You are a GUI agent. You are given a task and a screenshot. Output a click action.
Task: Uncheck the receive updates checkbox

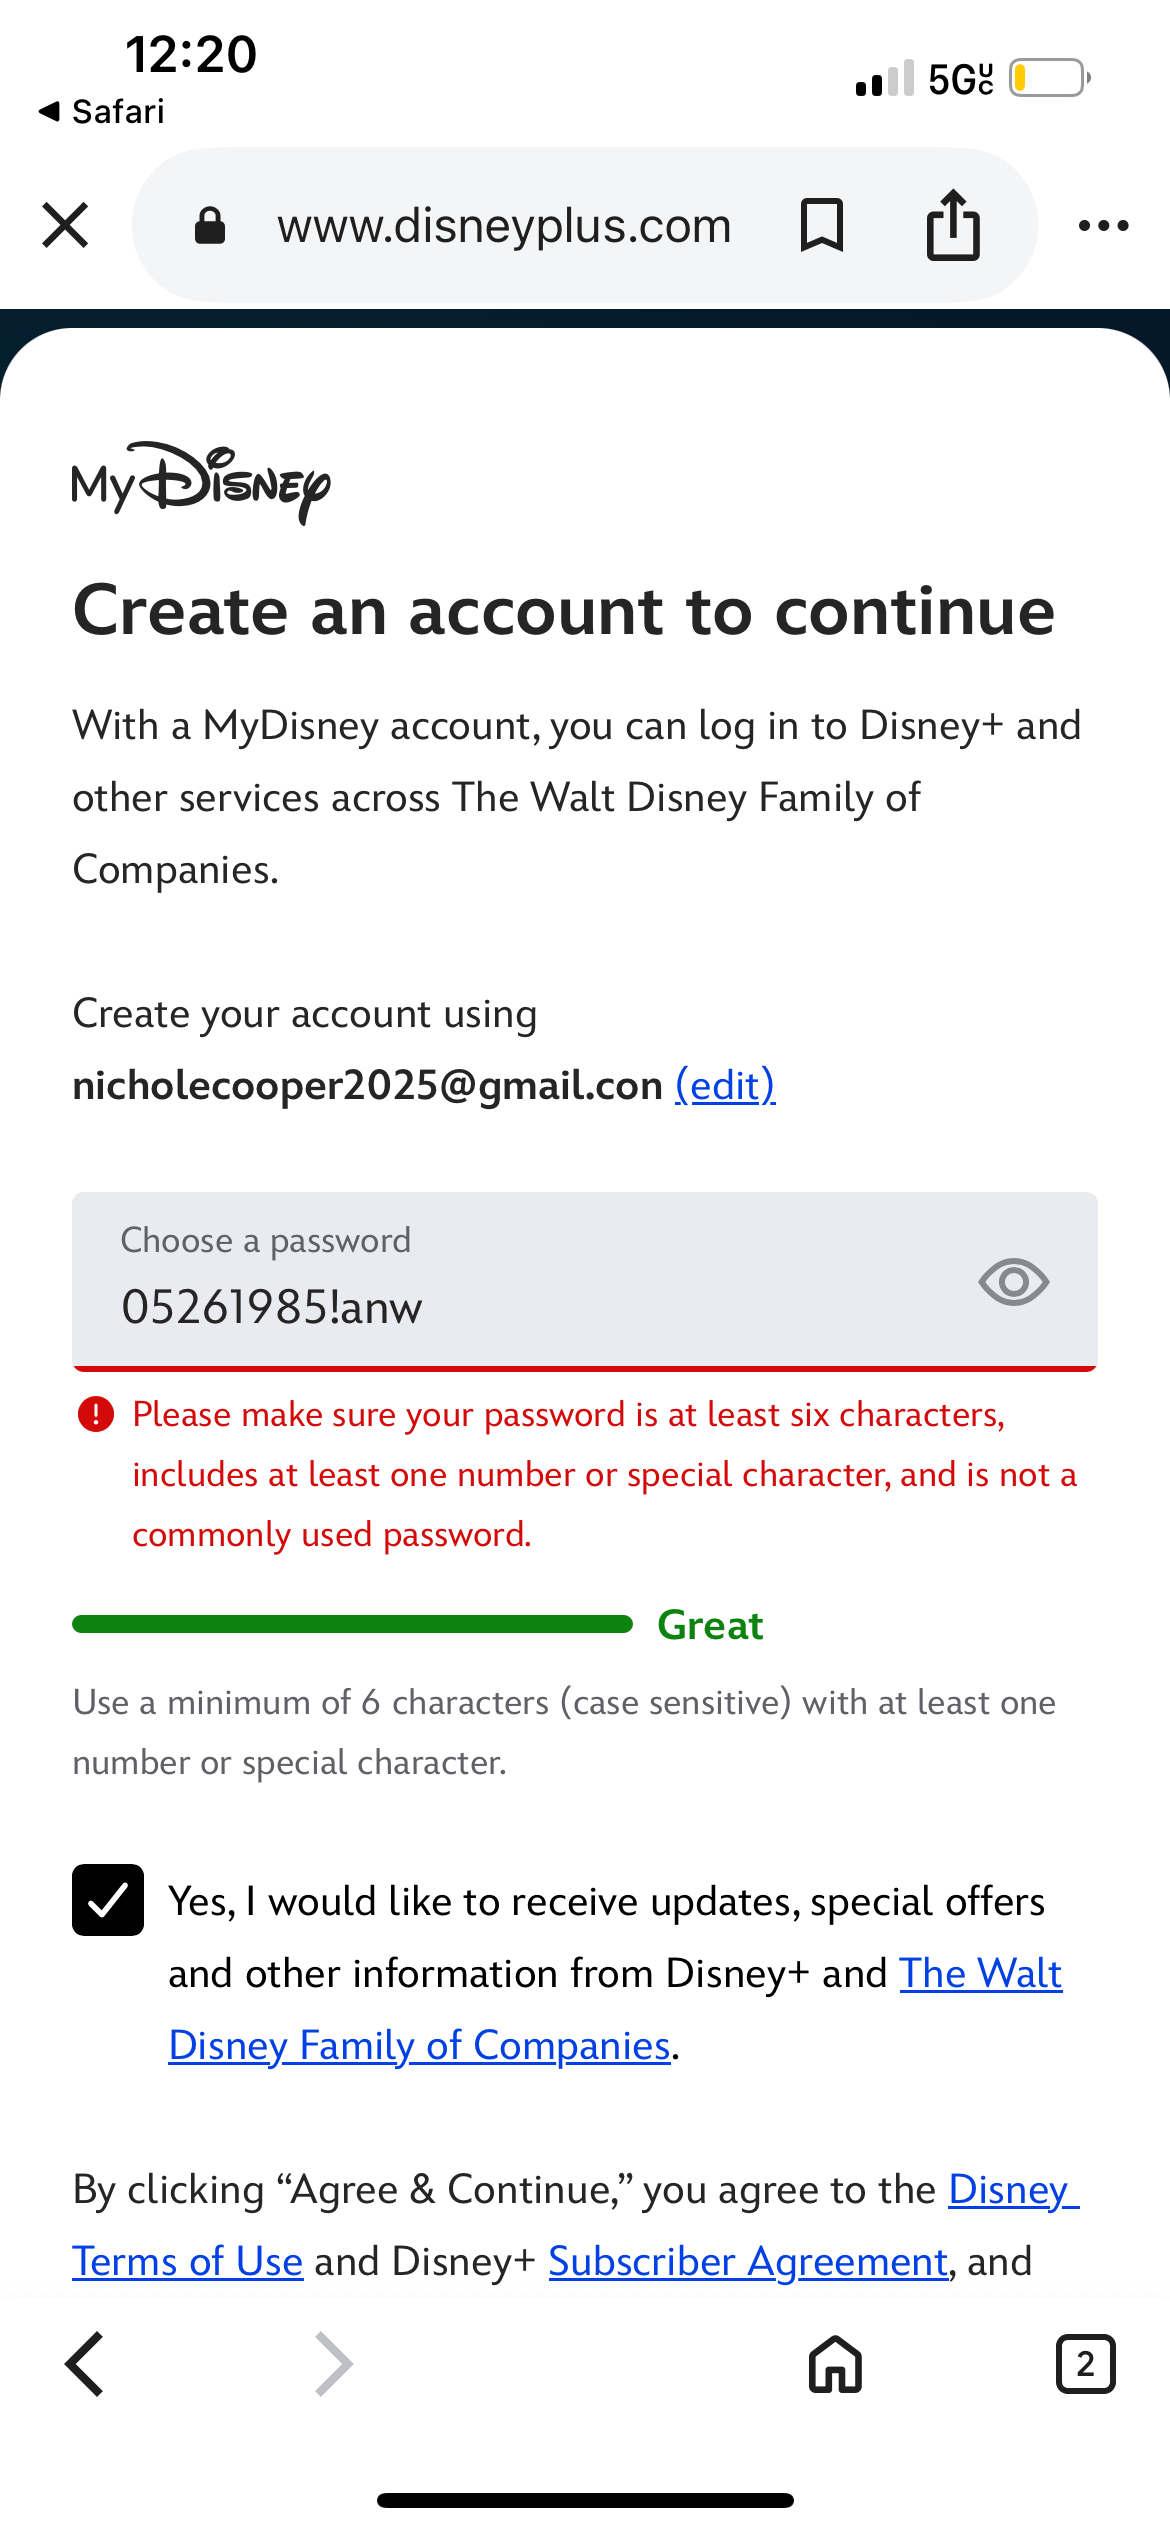click(108, 1900)
